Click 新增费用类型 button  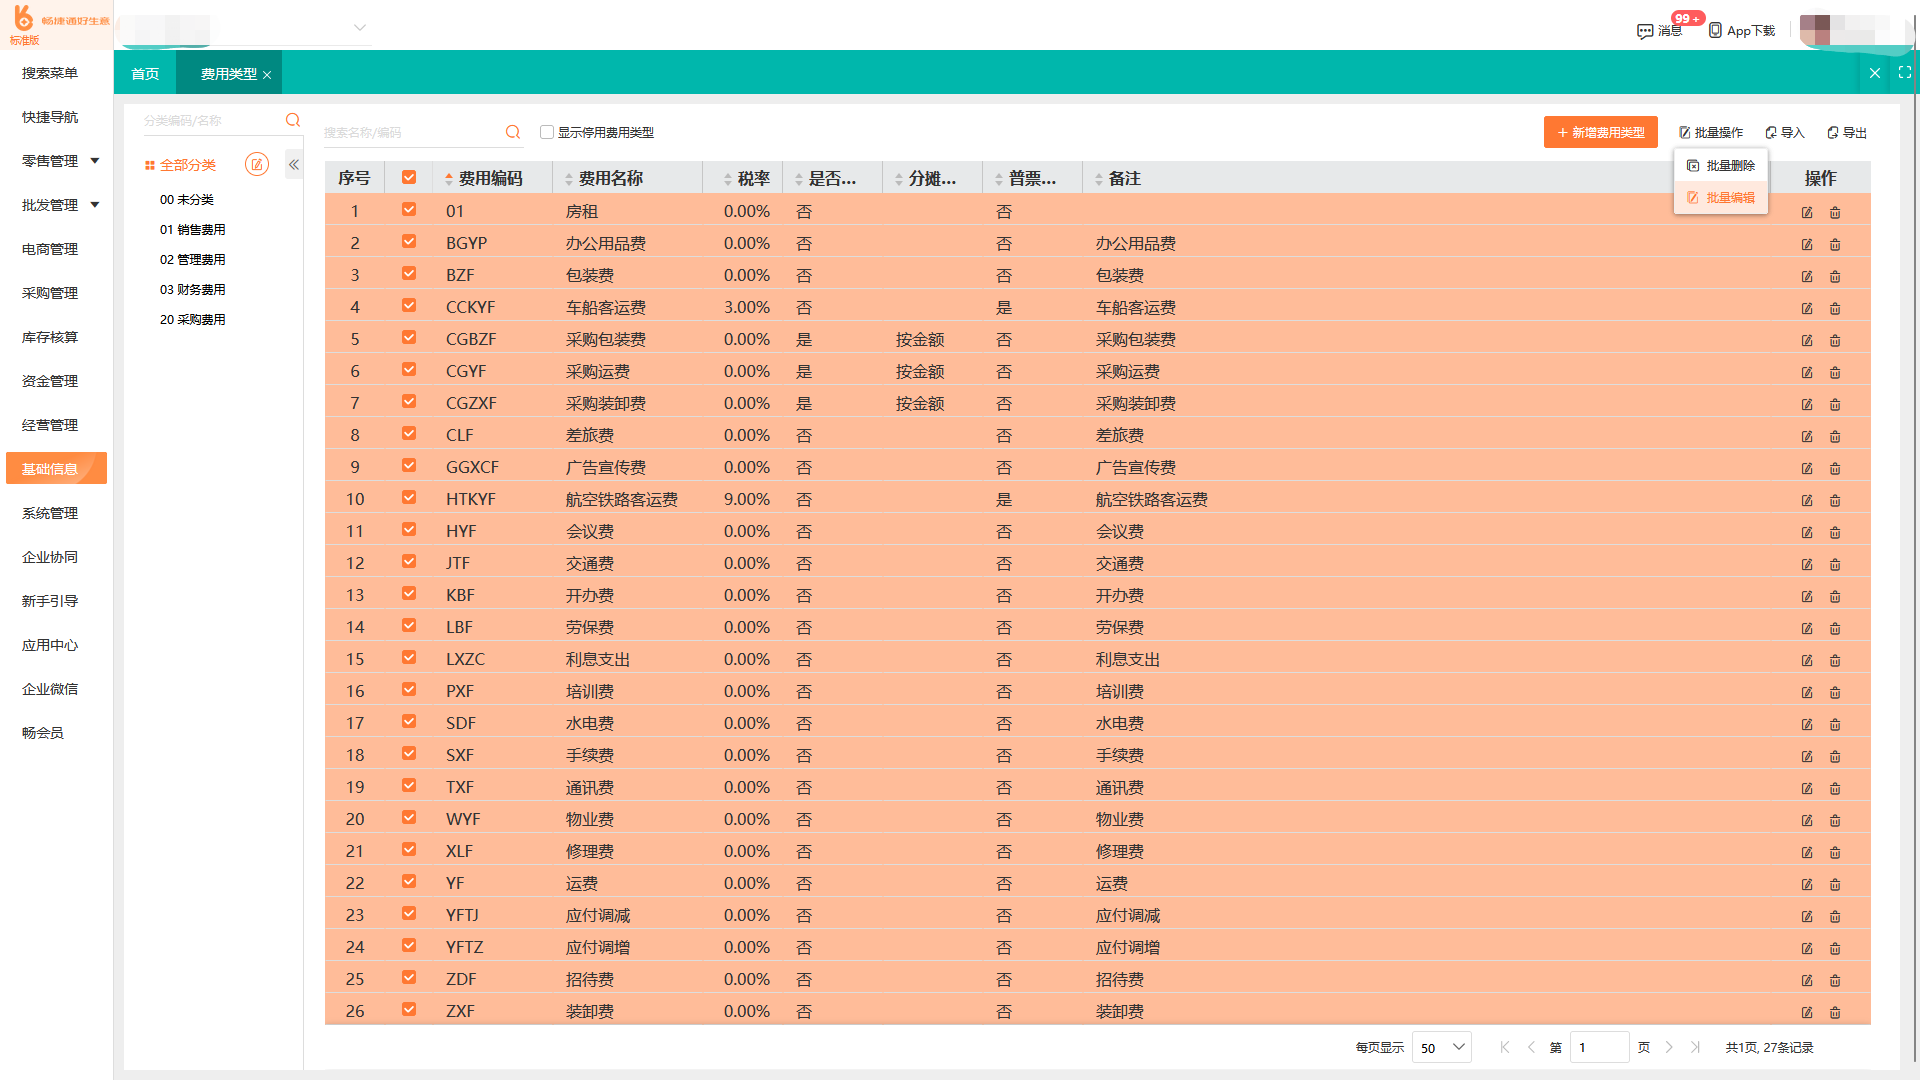pyautogui.click(x=1598, y=131)
